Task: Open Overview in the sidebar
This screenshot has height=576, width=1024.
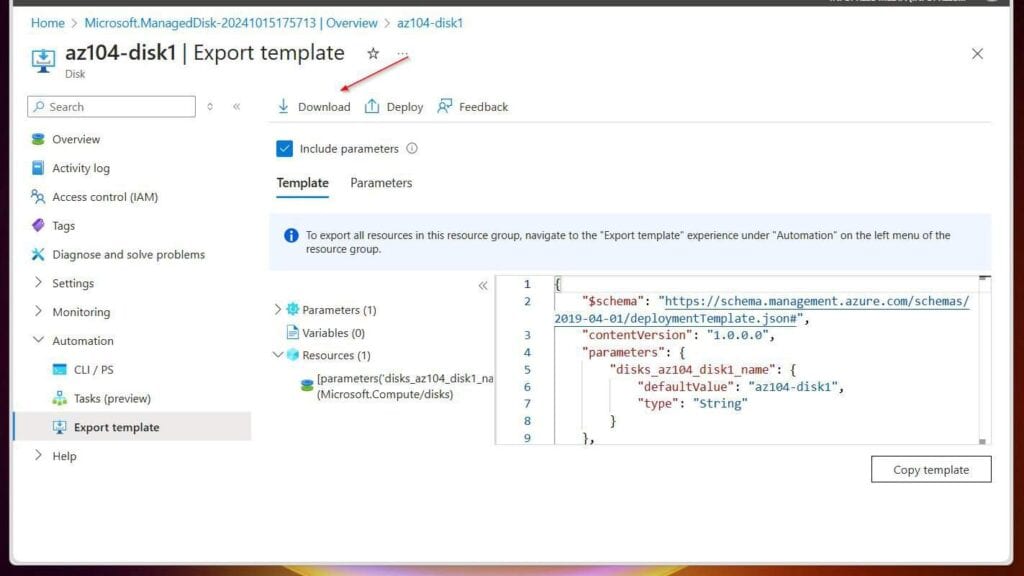Action: point(76,139)
